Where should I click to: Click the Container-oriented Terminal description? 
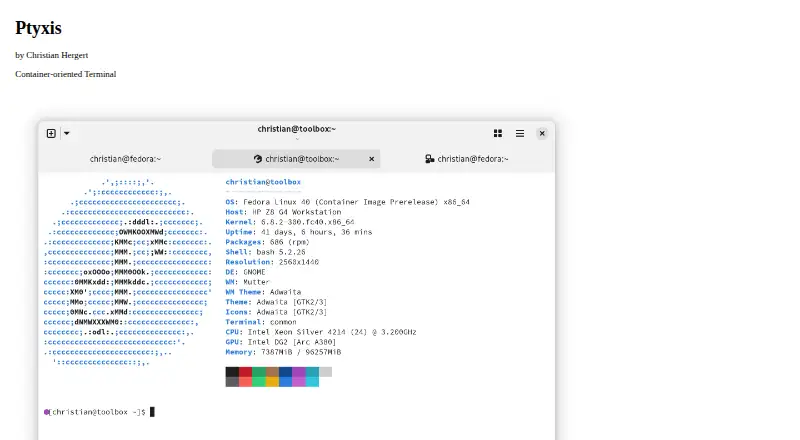[66, 74]
